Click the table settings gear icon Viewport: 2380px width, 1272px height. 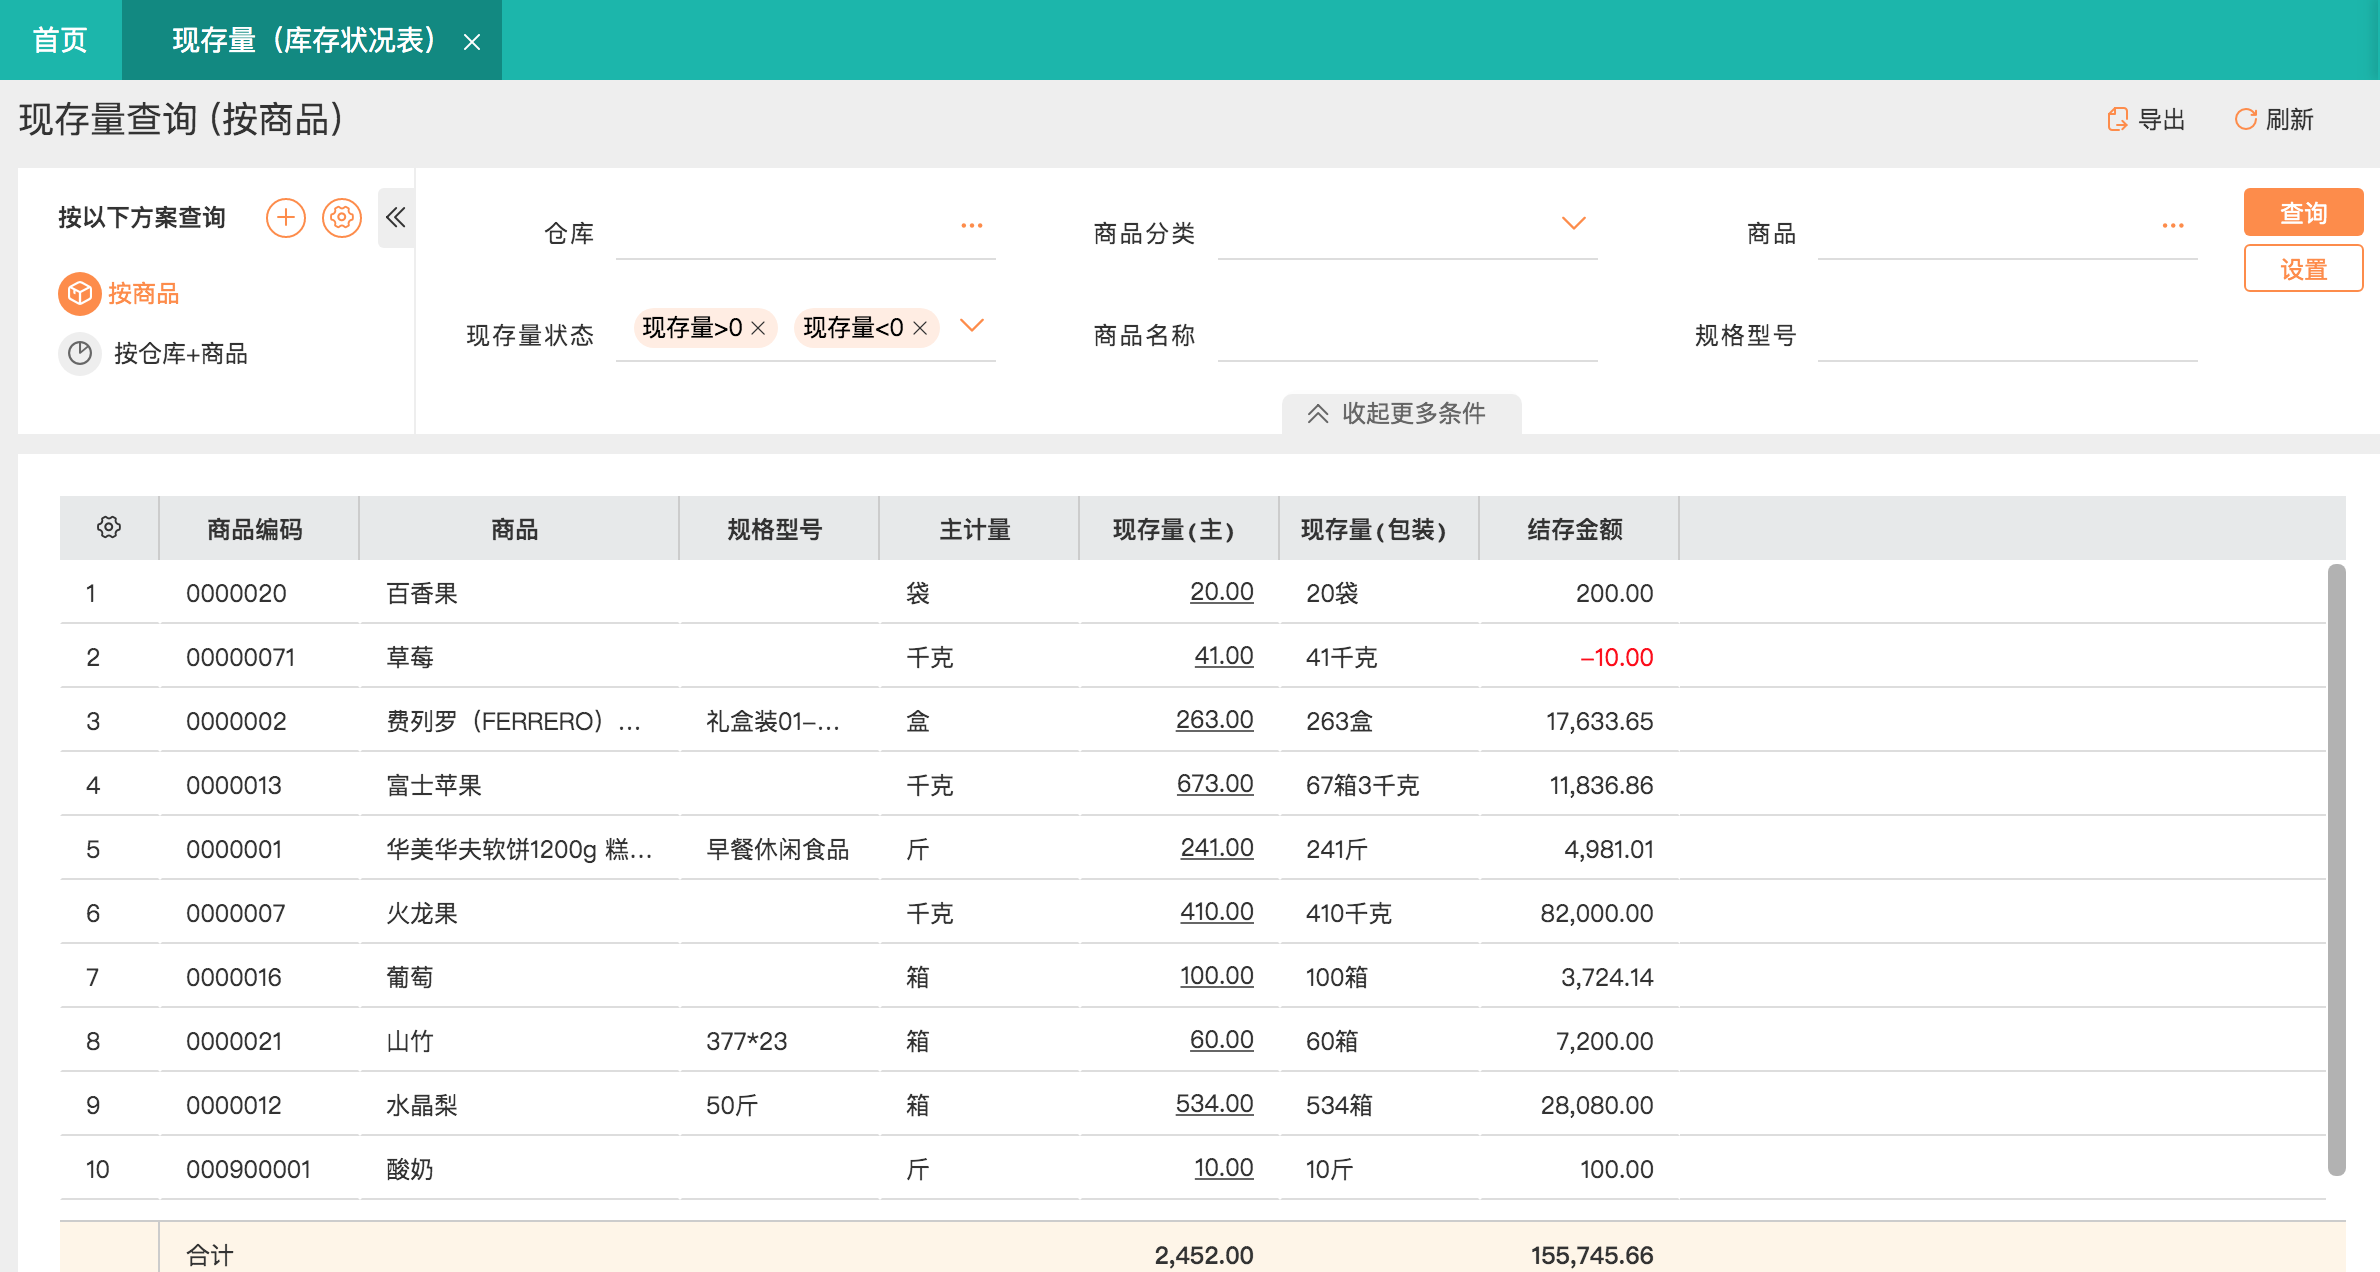click(109, 527)
